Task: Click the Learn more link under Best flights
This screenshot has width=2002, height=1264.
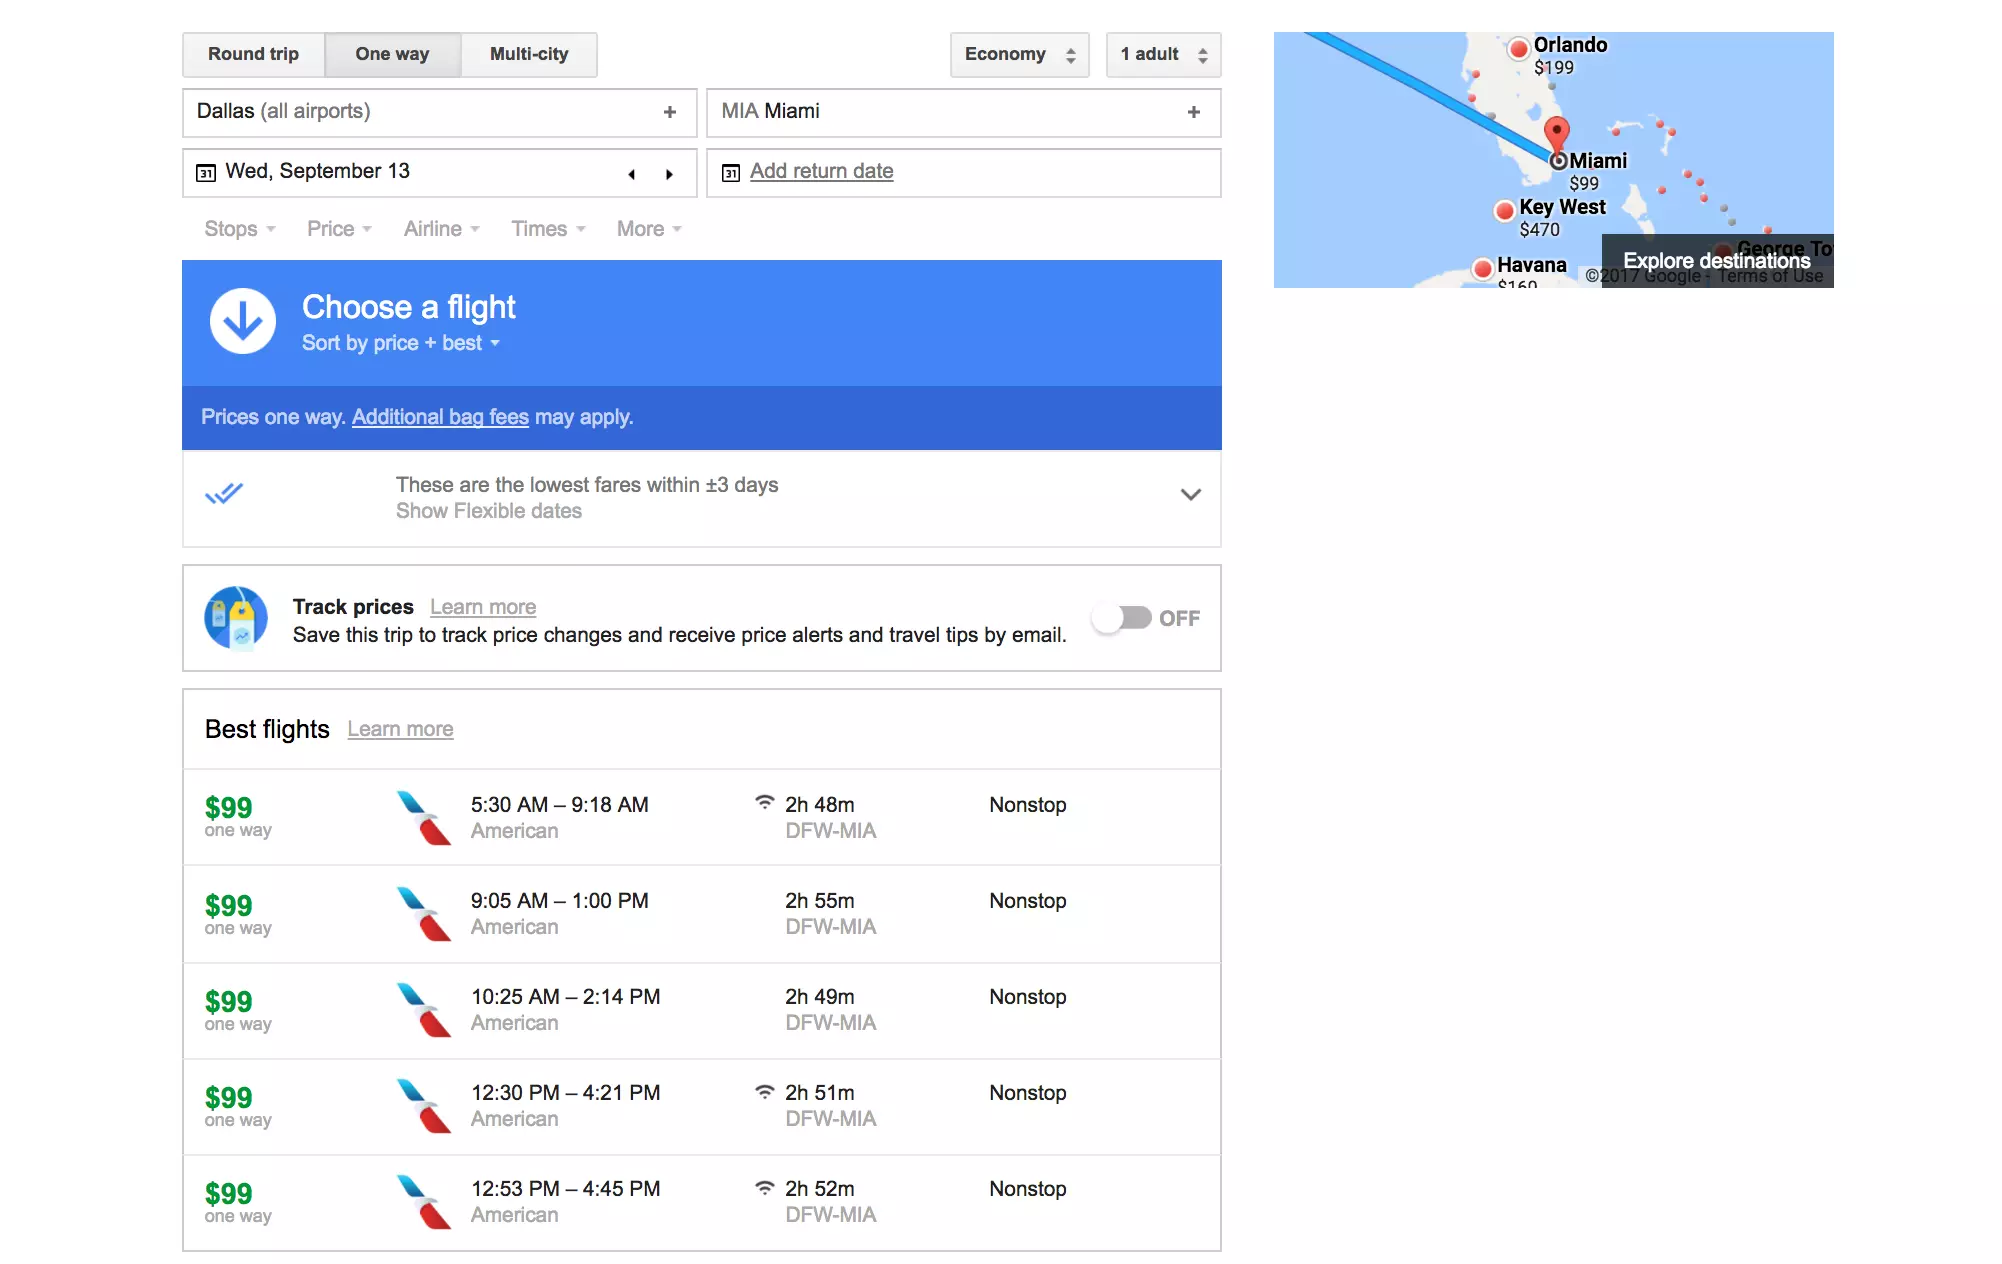Action: point(400,728)
